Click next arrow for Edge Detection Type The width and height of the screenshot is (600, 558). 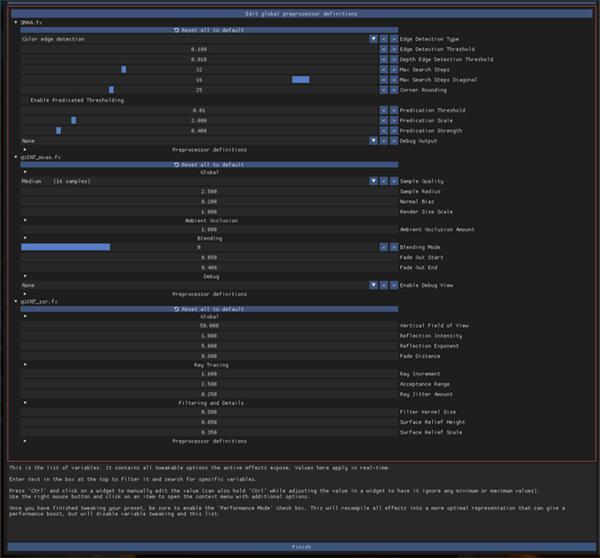393,38
